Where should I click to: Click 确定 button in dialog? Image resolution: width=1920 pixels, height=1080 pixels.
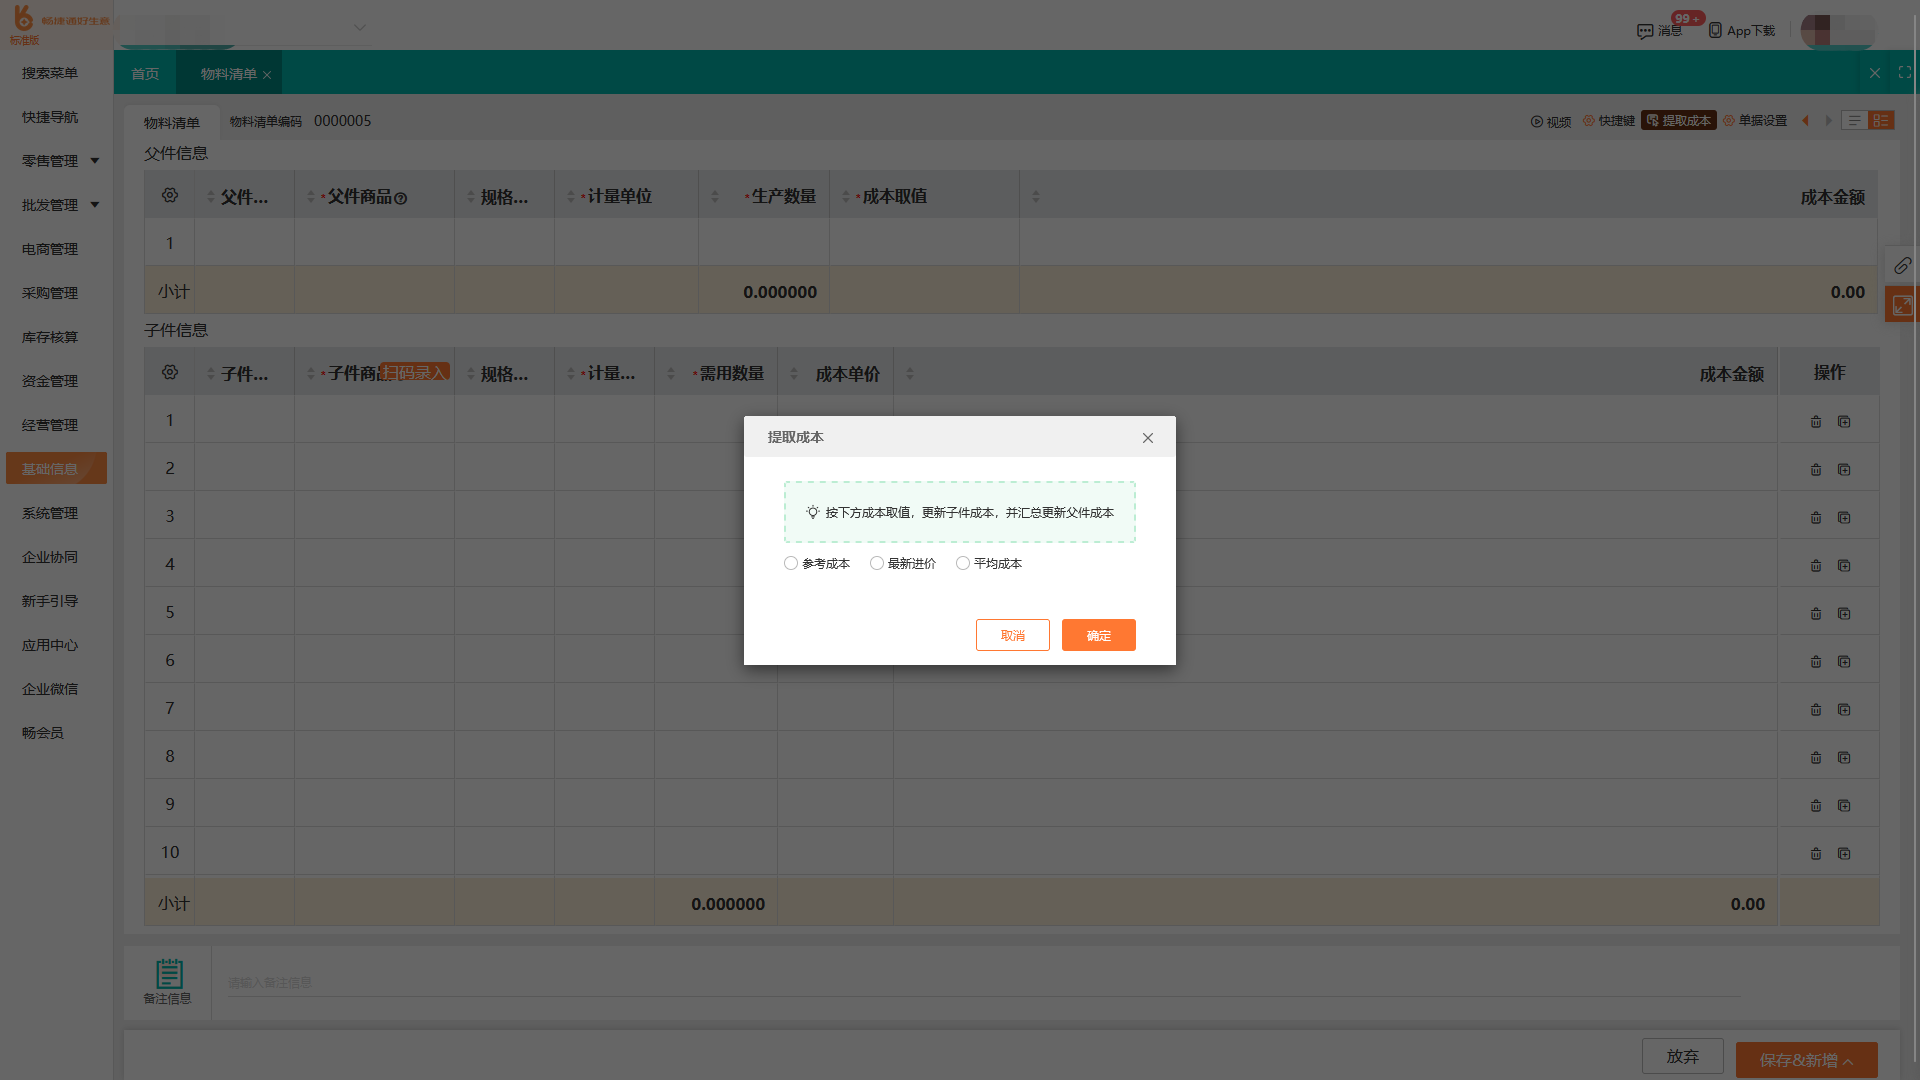tap(1098, 634)
